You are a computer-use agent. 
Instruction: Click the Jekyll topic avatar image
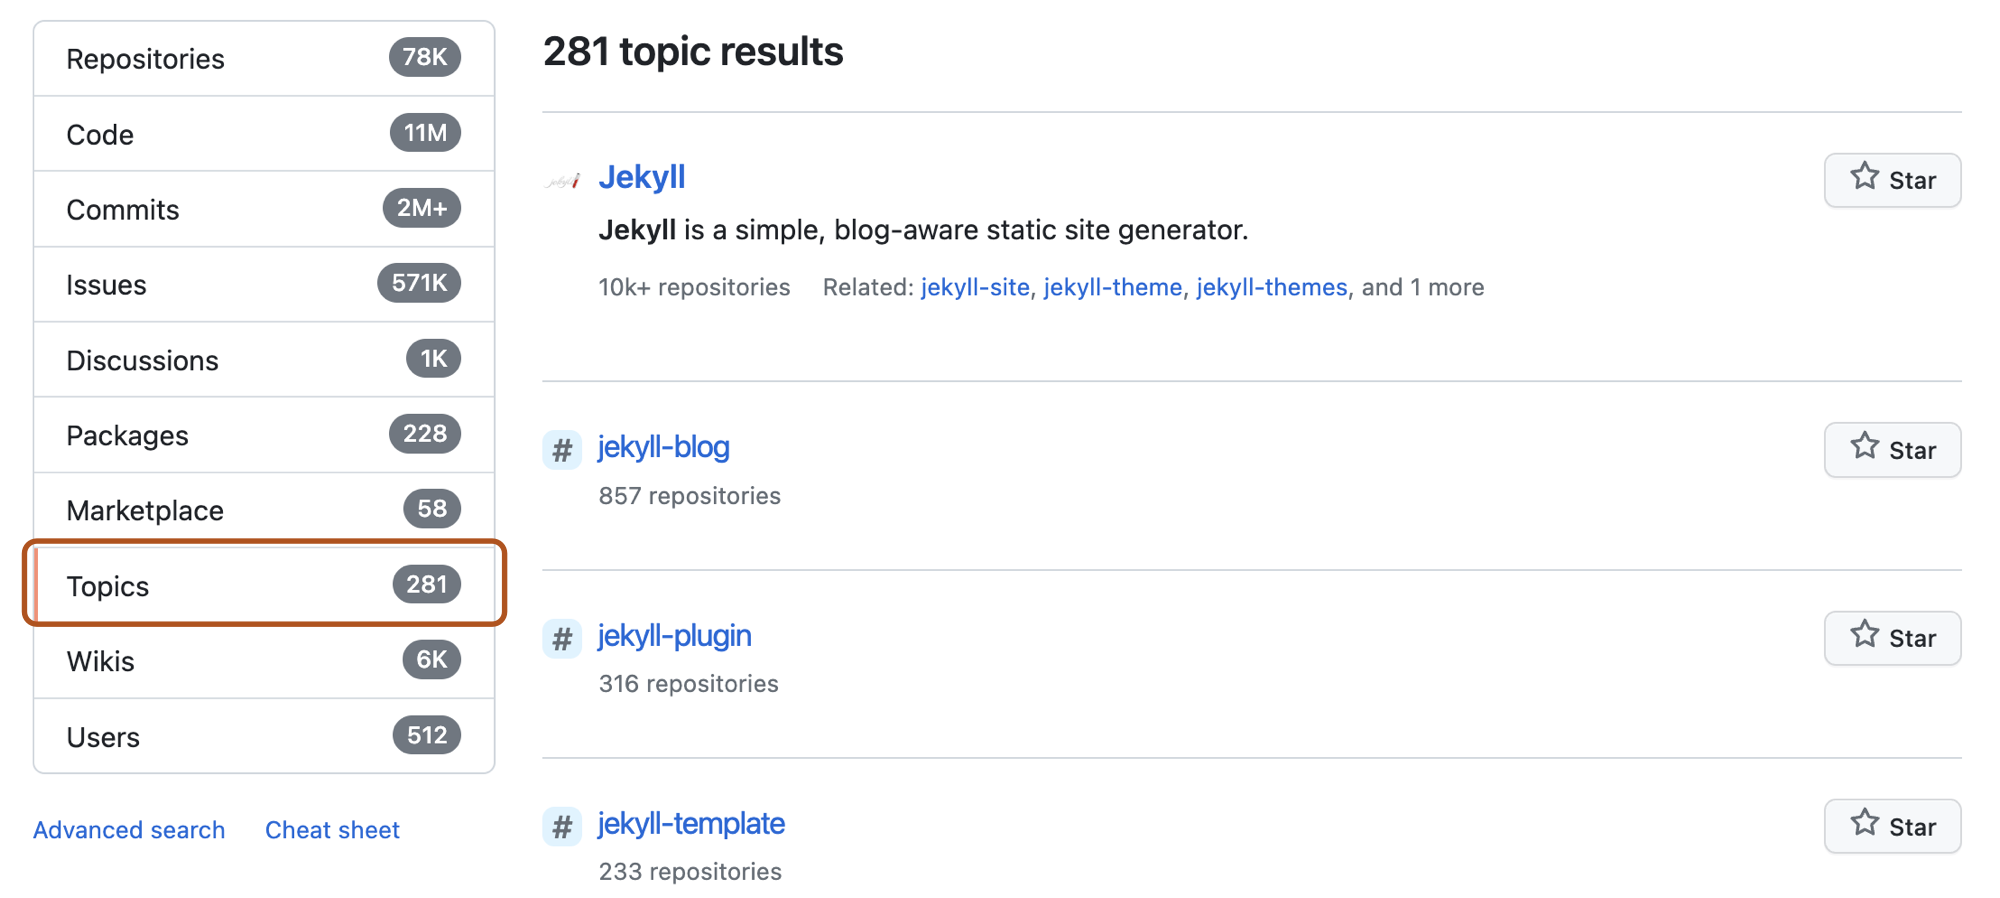pyautogui.click(x=563, y=180)
